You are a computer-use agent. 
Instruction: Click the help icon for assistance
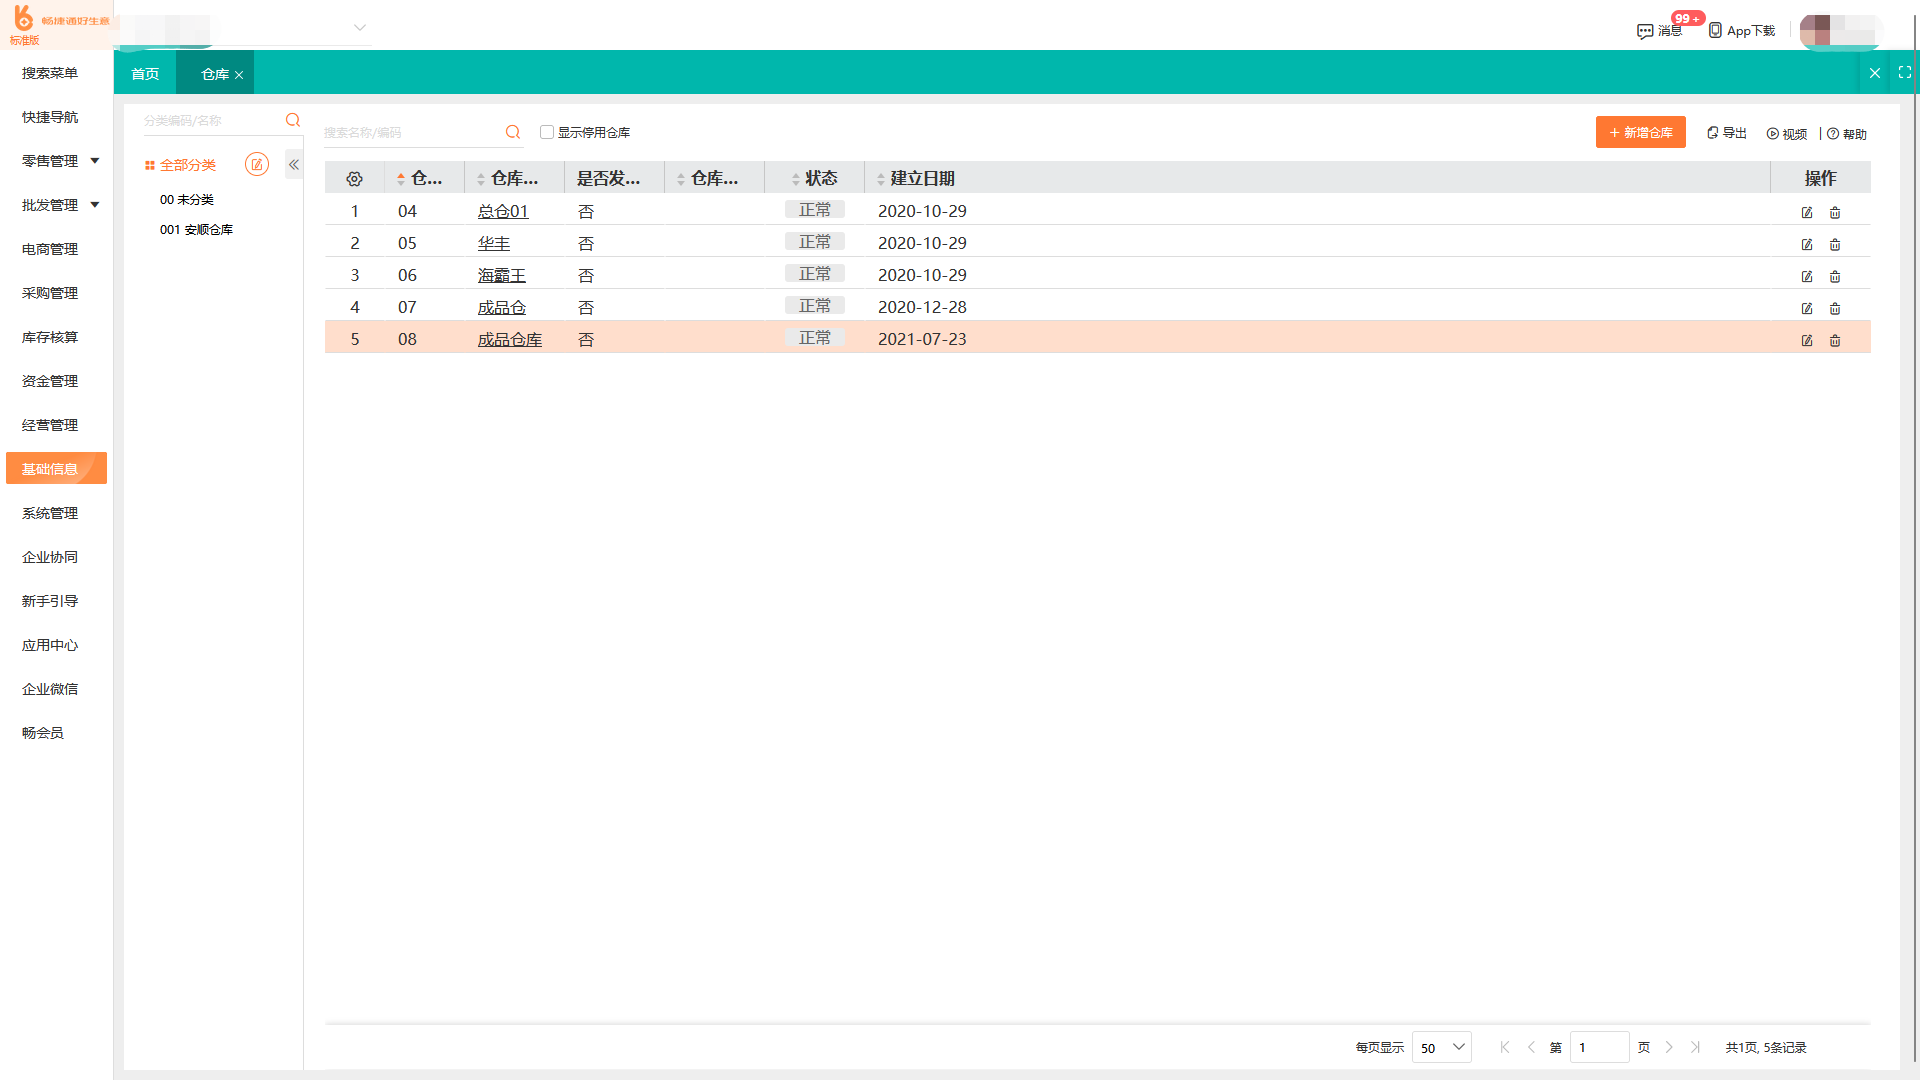point(1845,131)
